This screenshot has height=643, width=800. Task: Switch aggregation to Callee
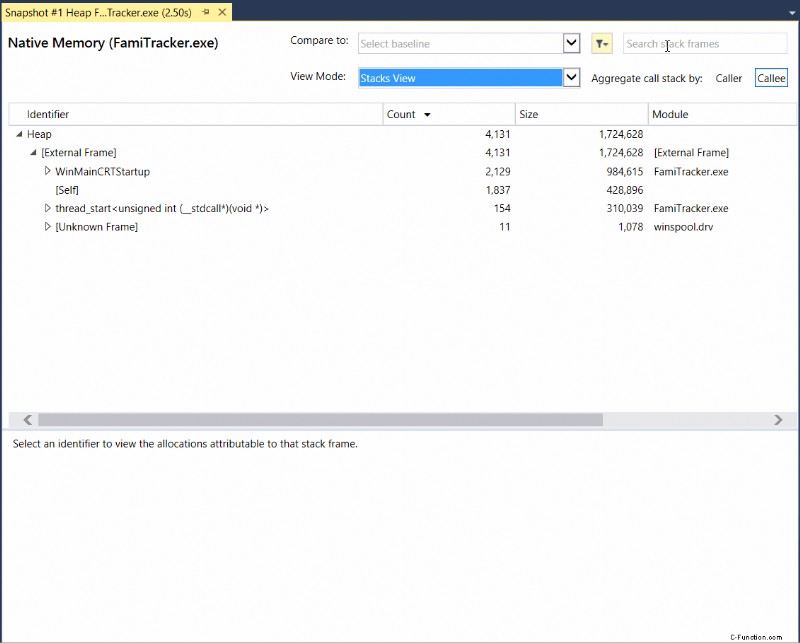click(x=771, y=78)
